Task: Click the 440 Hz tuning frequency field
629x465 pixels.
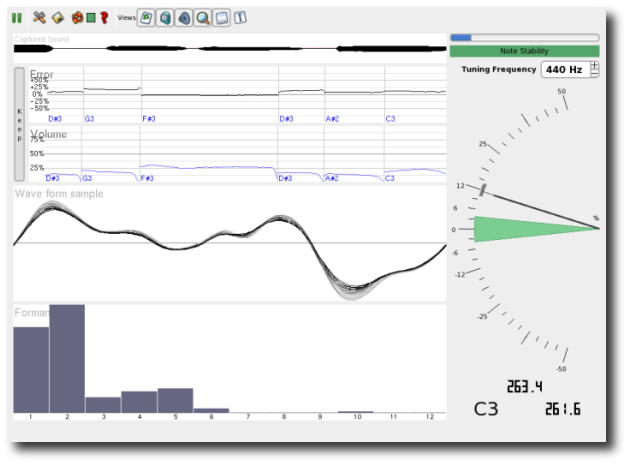Action: 564,70
